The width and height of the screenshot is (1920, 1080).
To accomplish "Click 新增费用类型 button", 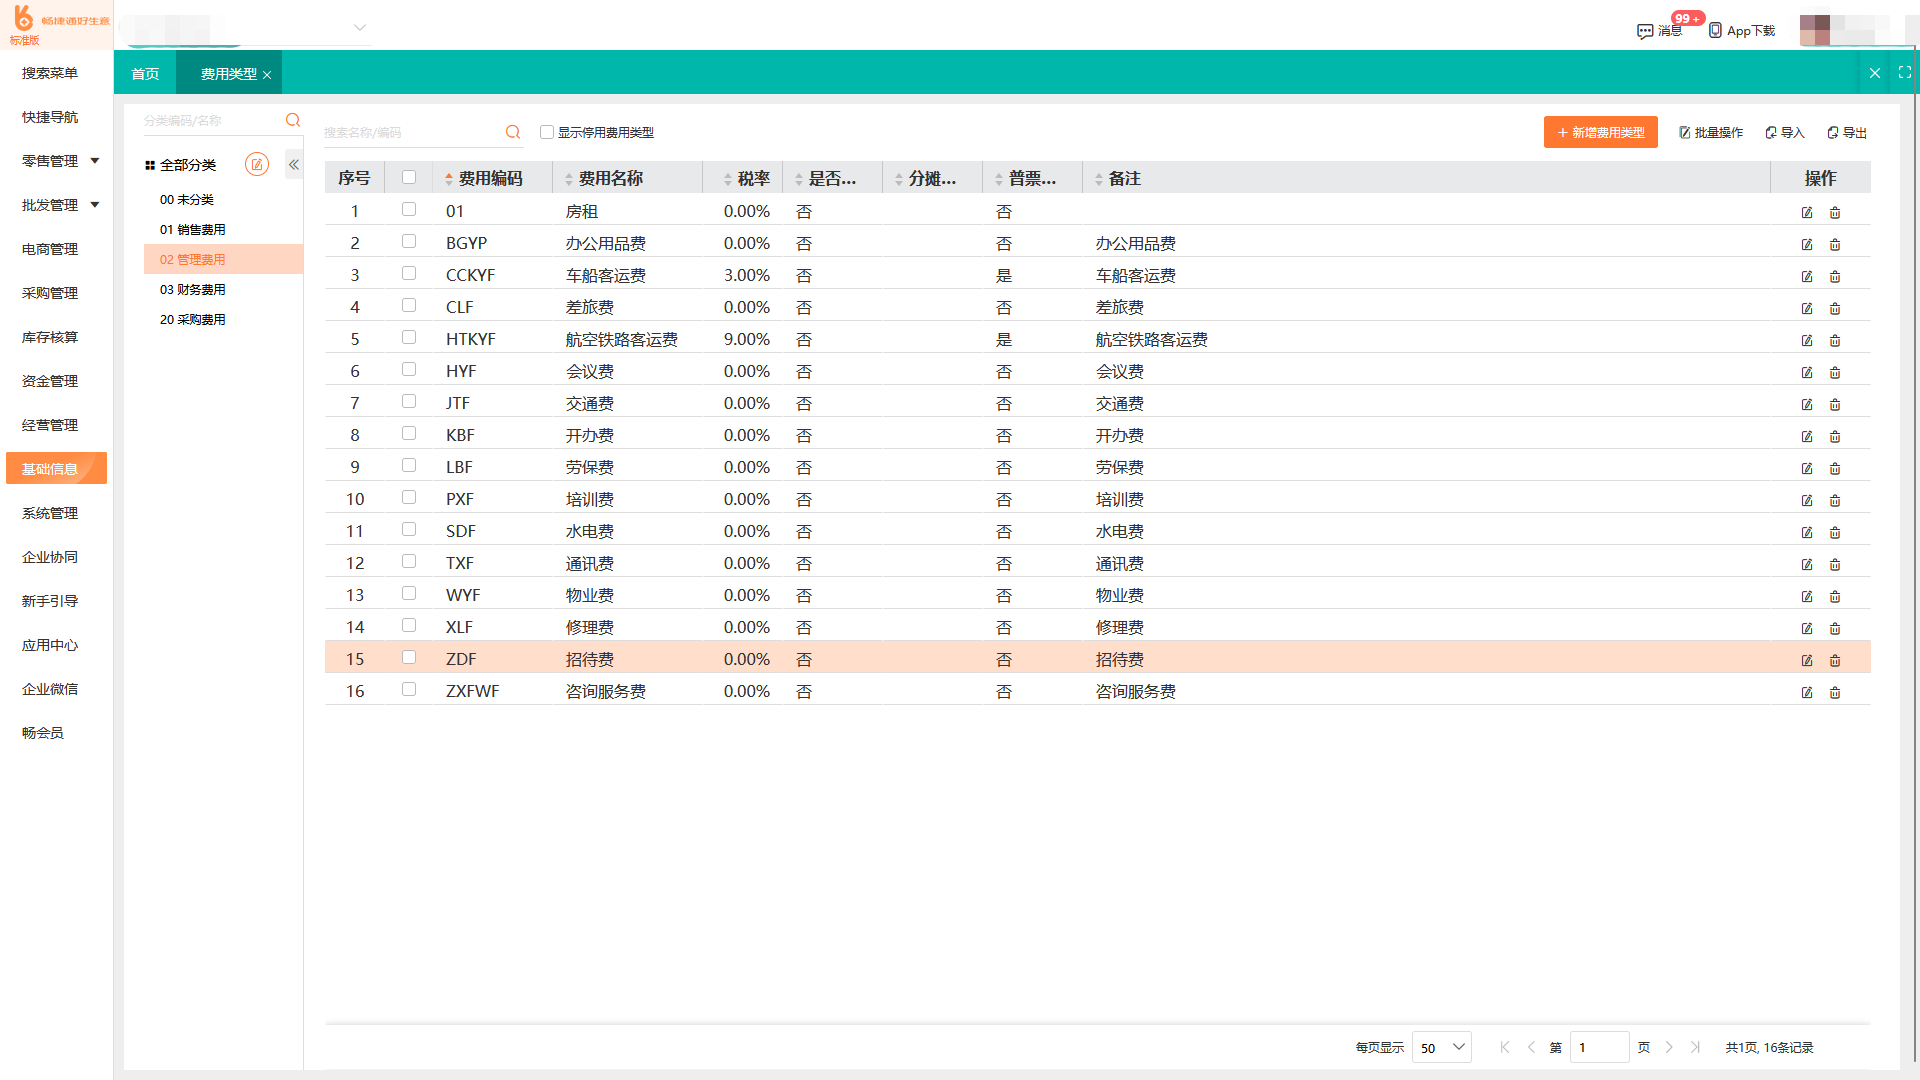I will point(1600,131).
